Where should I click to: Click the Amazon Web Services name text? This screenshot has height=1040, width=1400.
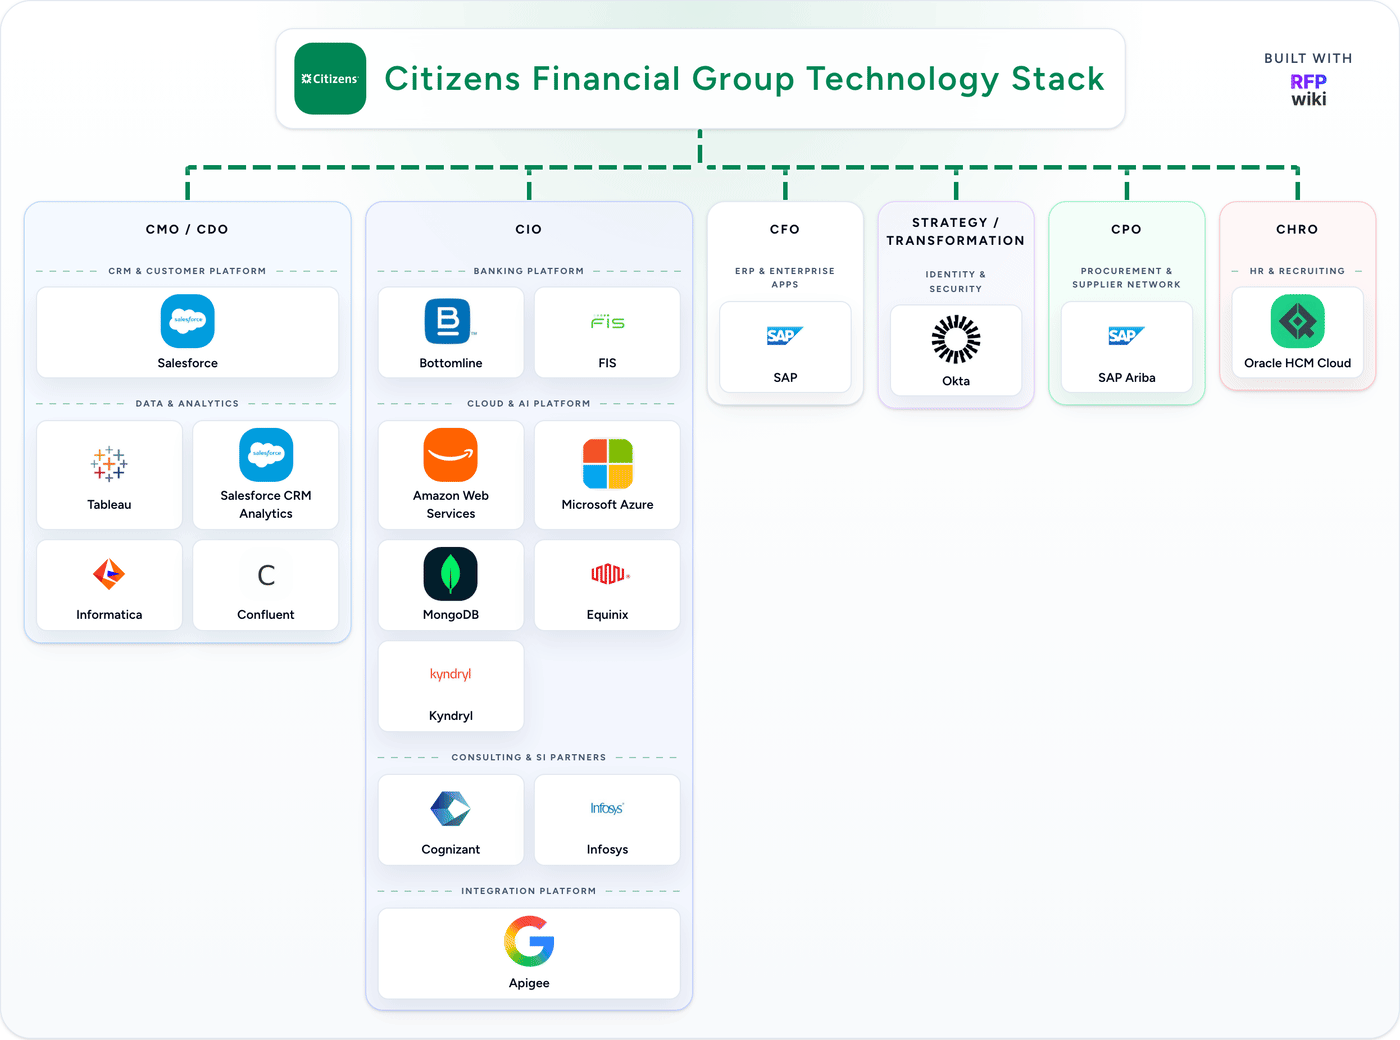pyautogui.click(x=451, y=505)
